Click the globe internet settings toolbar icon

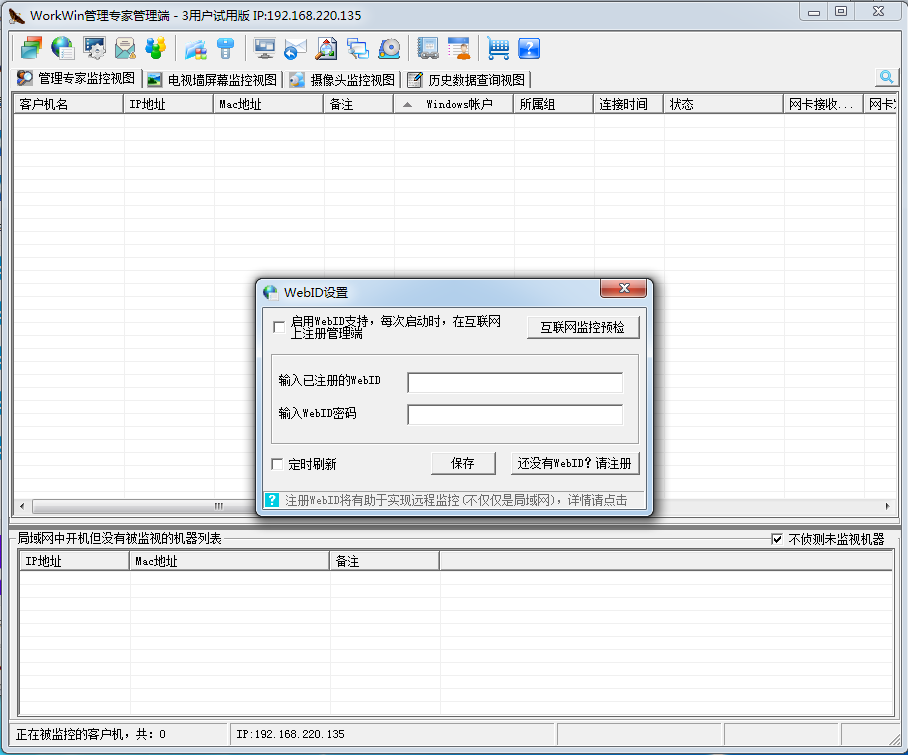pos(60,48)
